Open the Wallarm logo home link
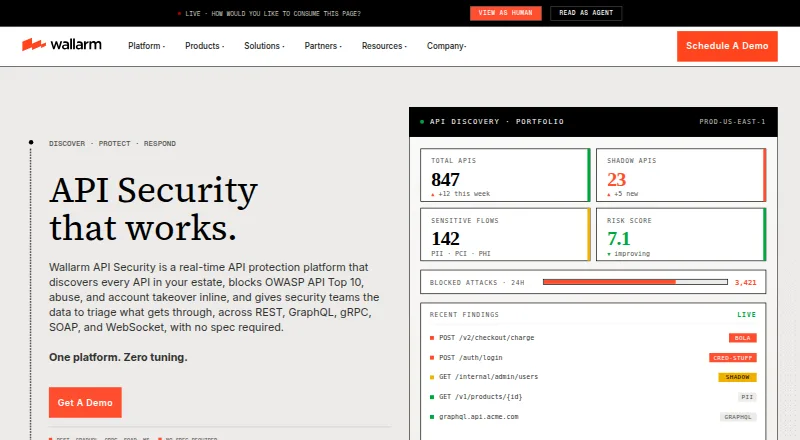This screenshot has width=800, height=440. pos(62,45)
